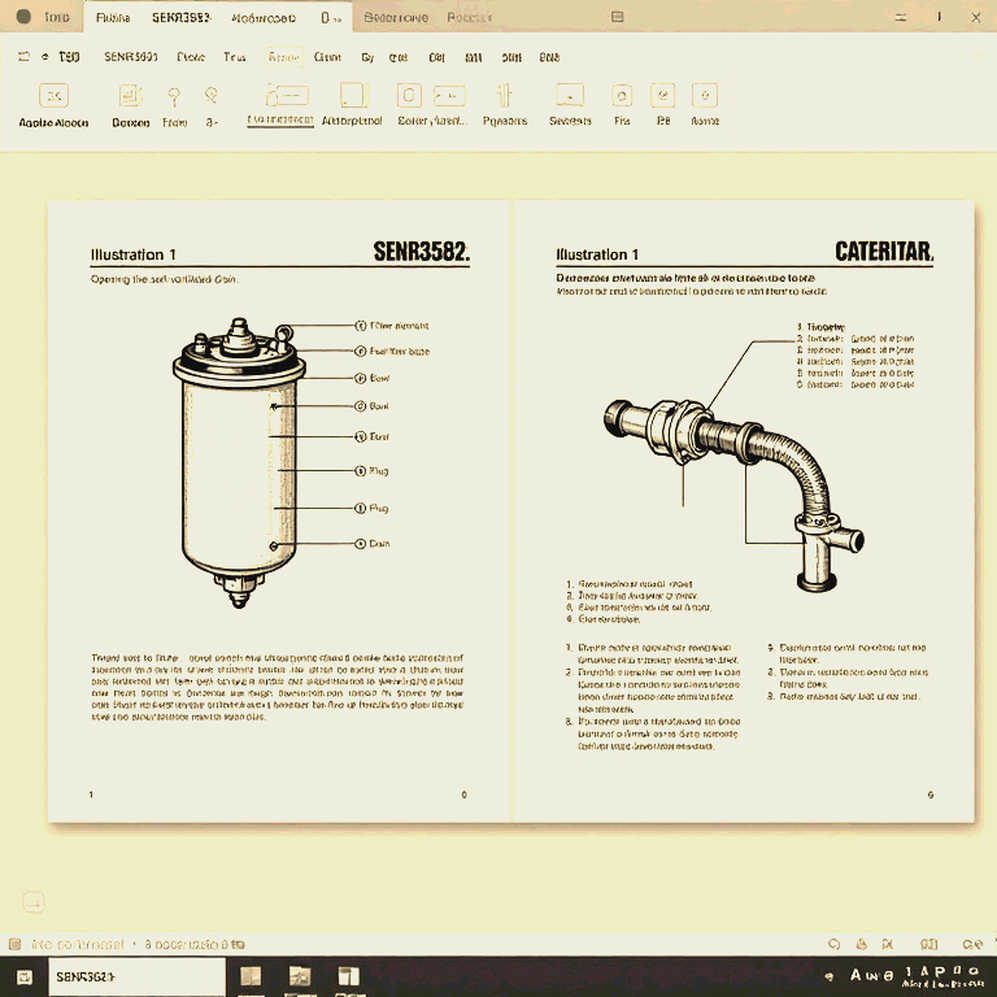Image resolution: width=997 pixels, height=997 pixels.
Task: Open the 'SENR3691' menu item
Action: tap(131, 57)
